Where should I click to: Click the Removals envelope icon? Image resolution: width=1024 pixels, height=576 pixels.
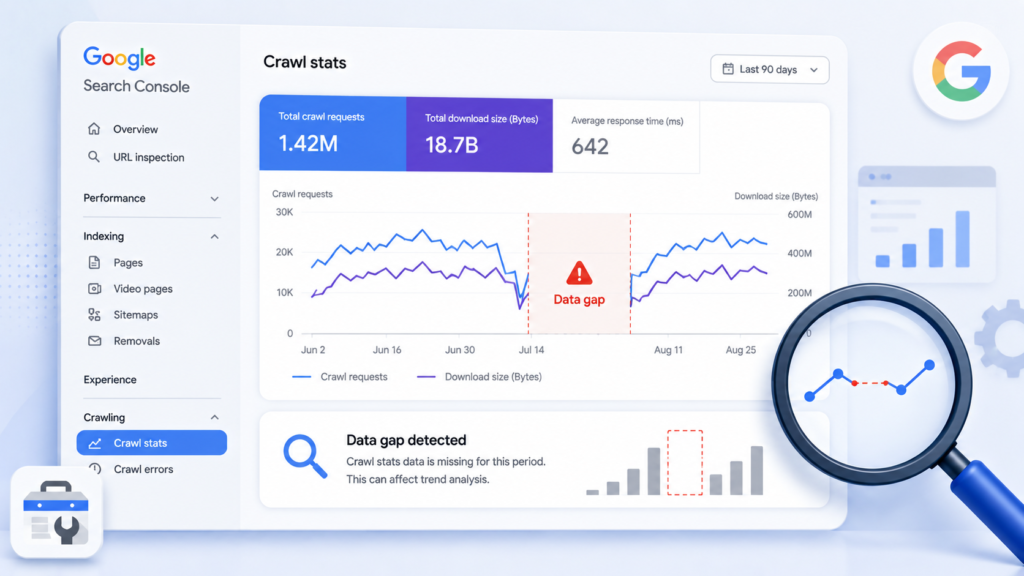pos(95,341)
